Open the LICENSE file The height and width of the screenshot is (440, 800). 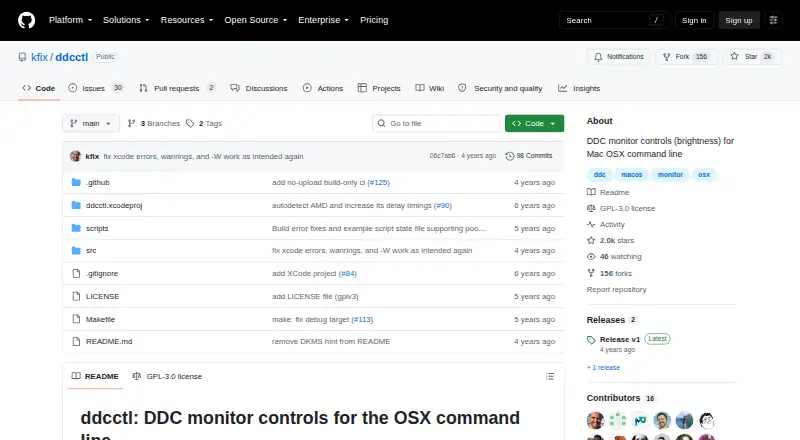coord(102,296)
